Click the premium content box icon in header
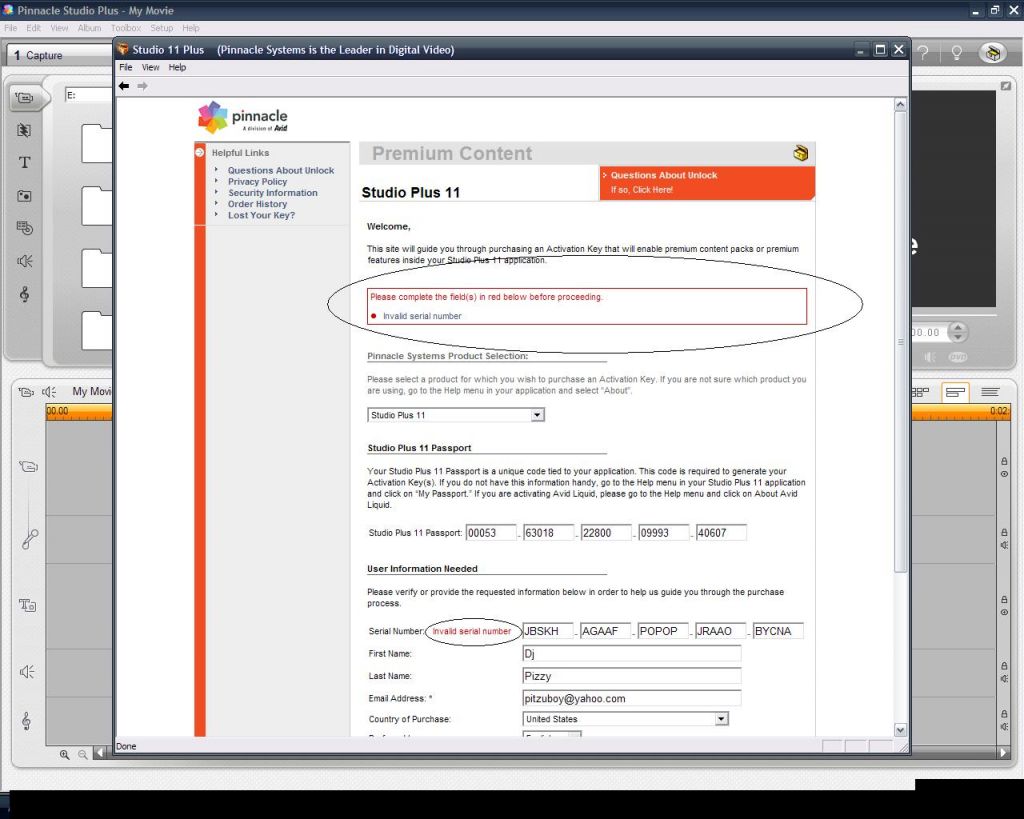 [801, 153]
